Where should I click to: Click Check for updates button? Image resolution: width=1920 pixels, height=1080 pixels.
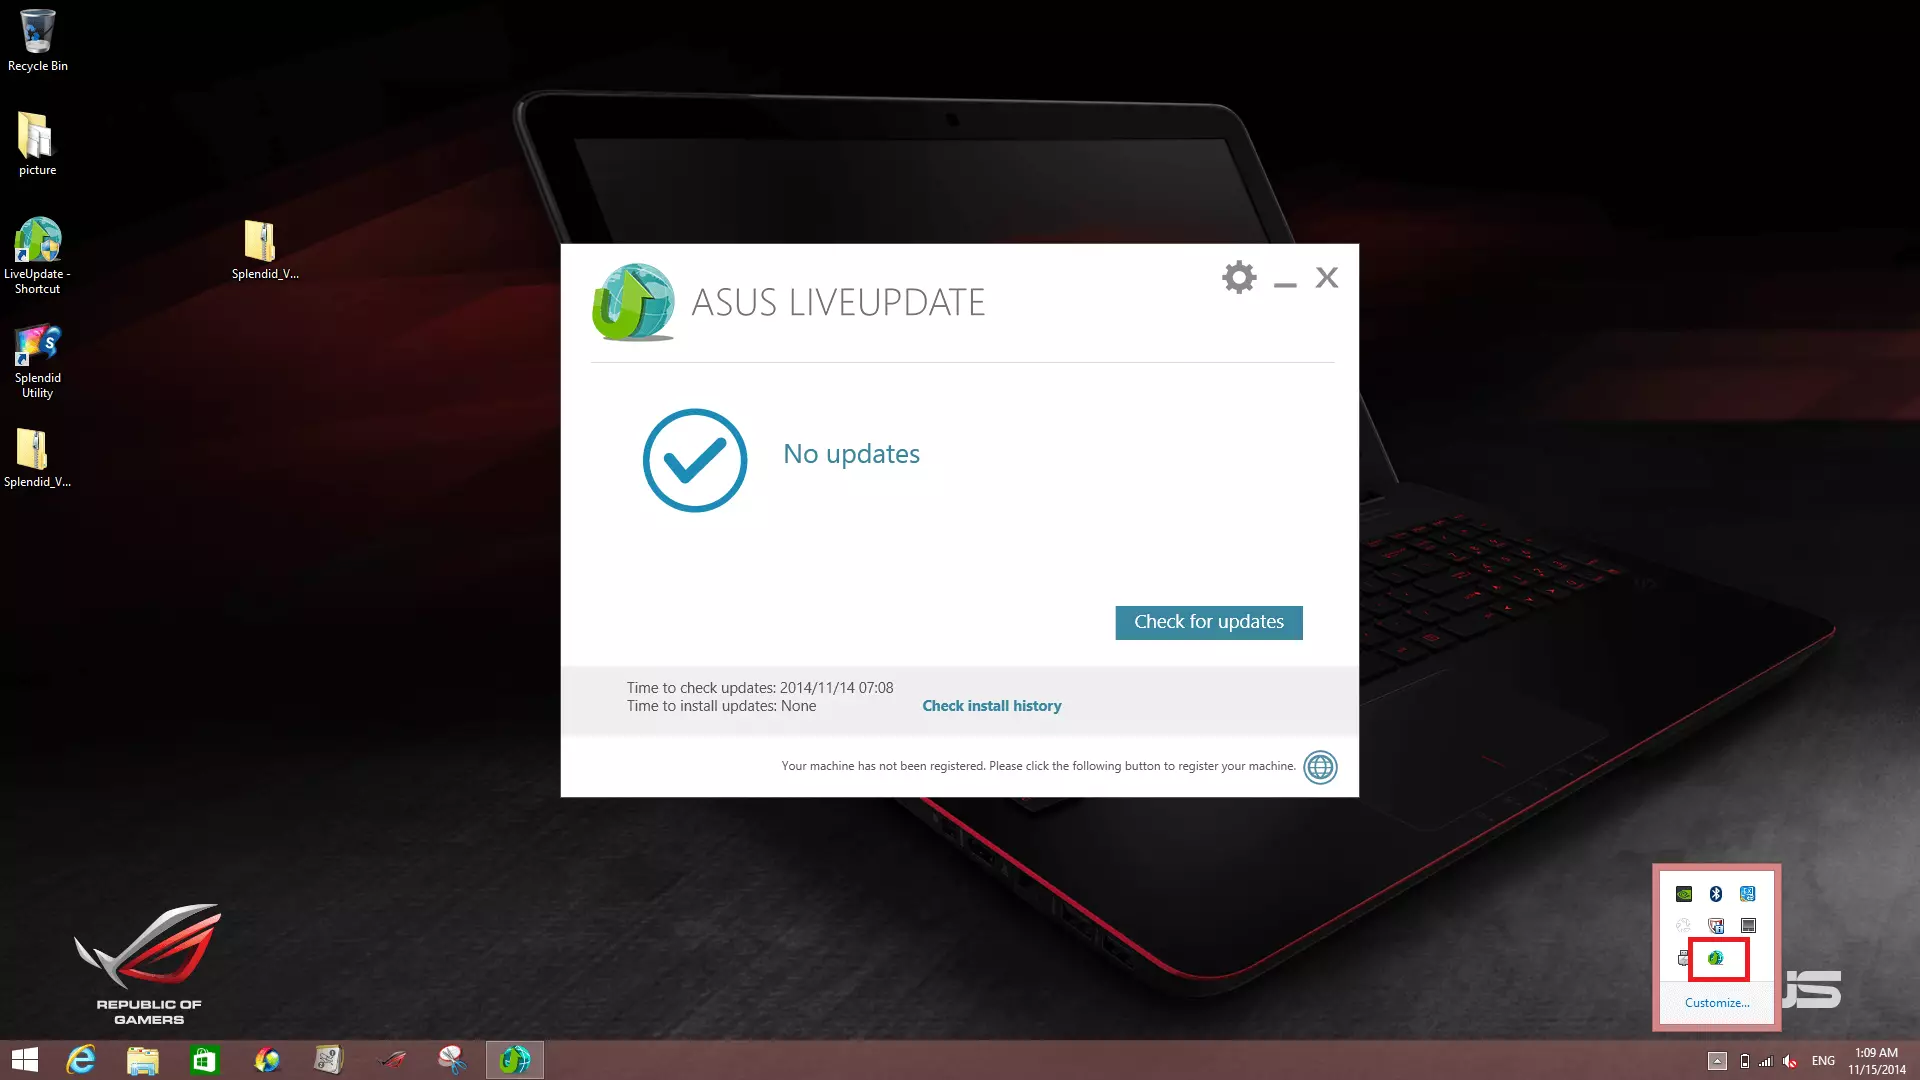(1208, 621)
